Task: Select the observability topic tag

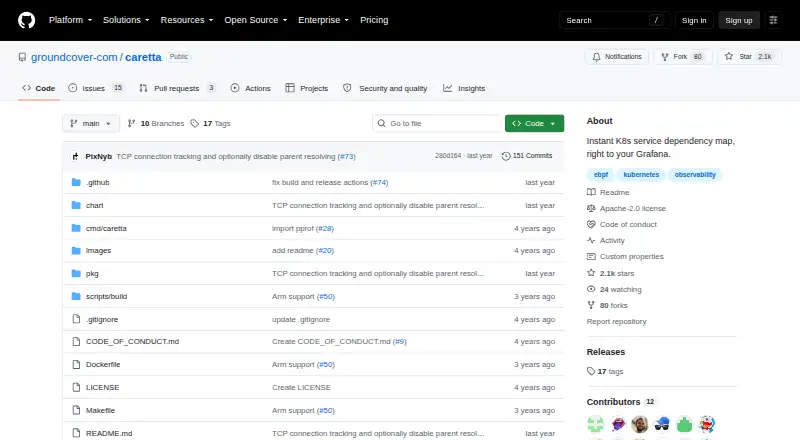Action: click(695, 175)
